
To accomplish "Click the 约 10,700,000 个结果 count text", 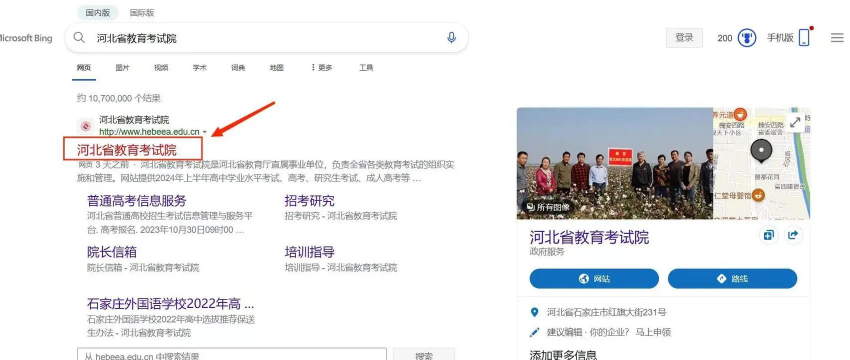I will click(119, 98).
